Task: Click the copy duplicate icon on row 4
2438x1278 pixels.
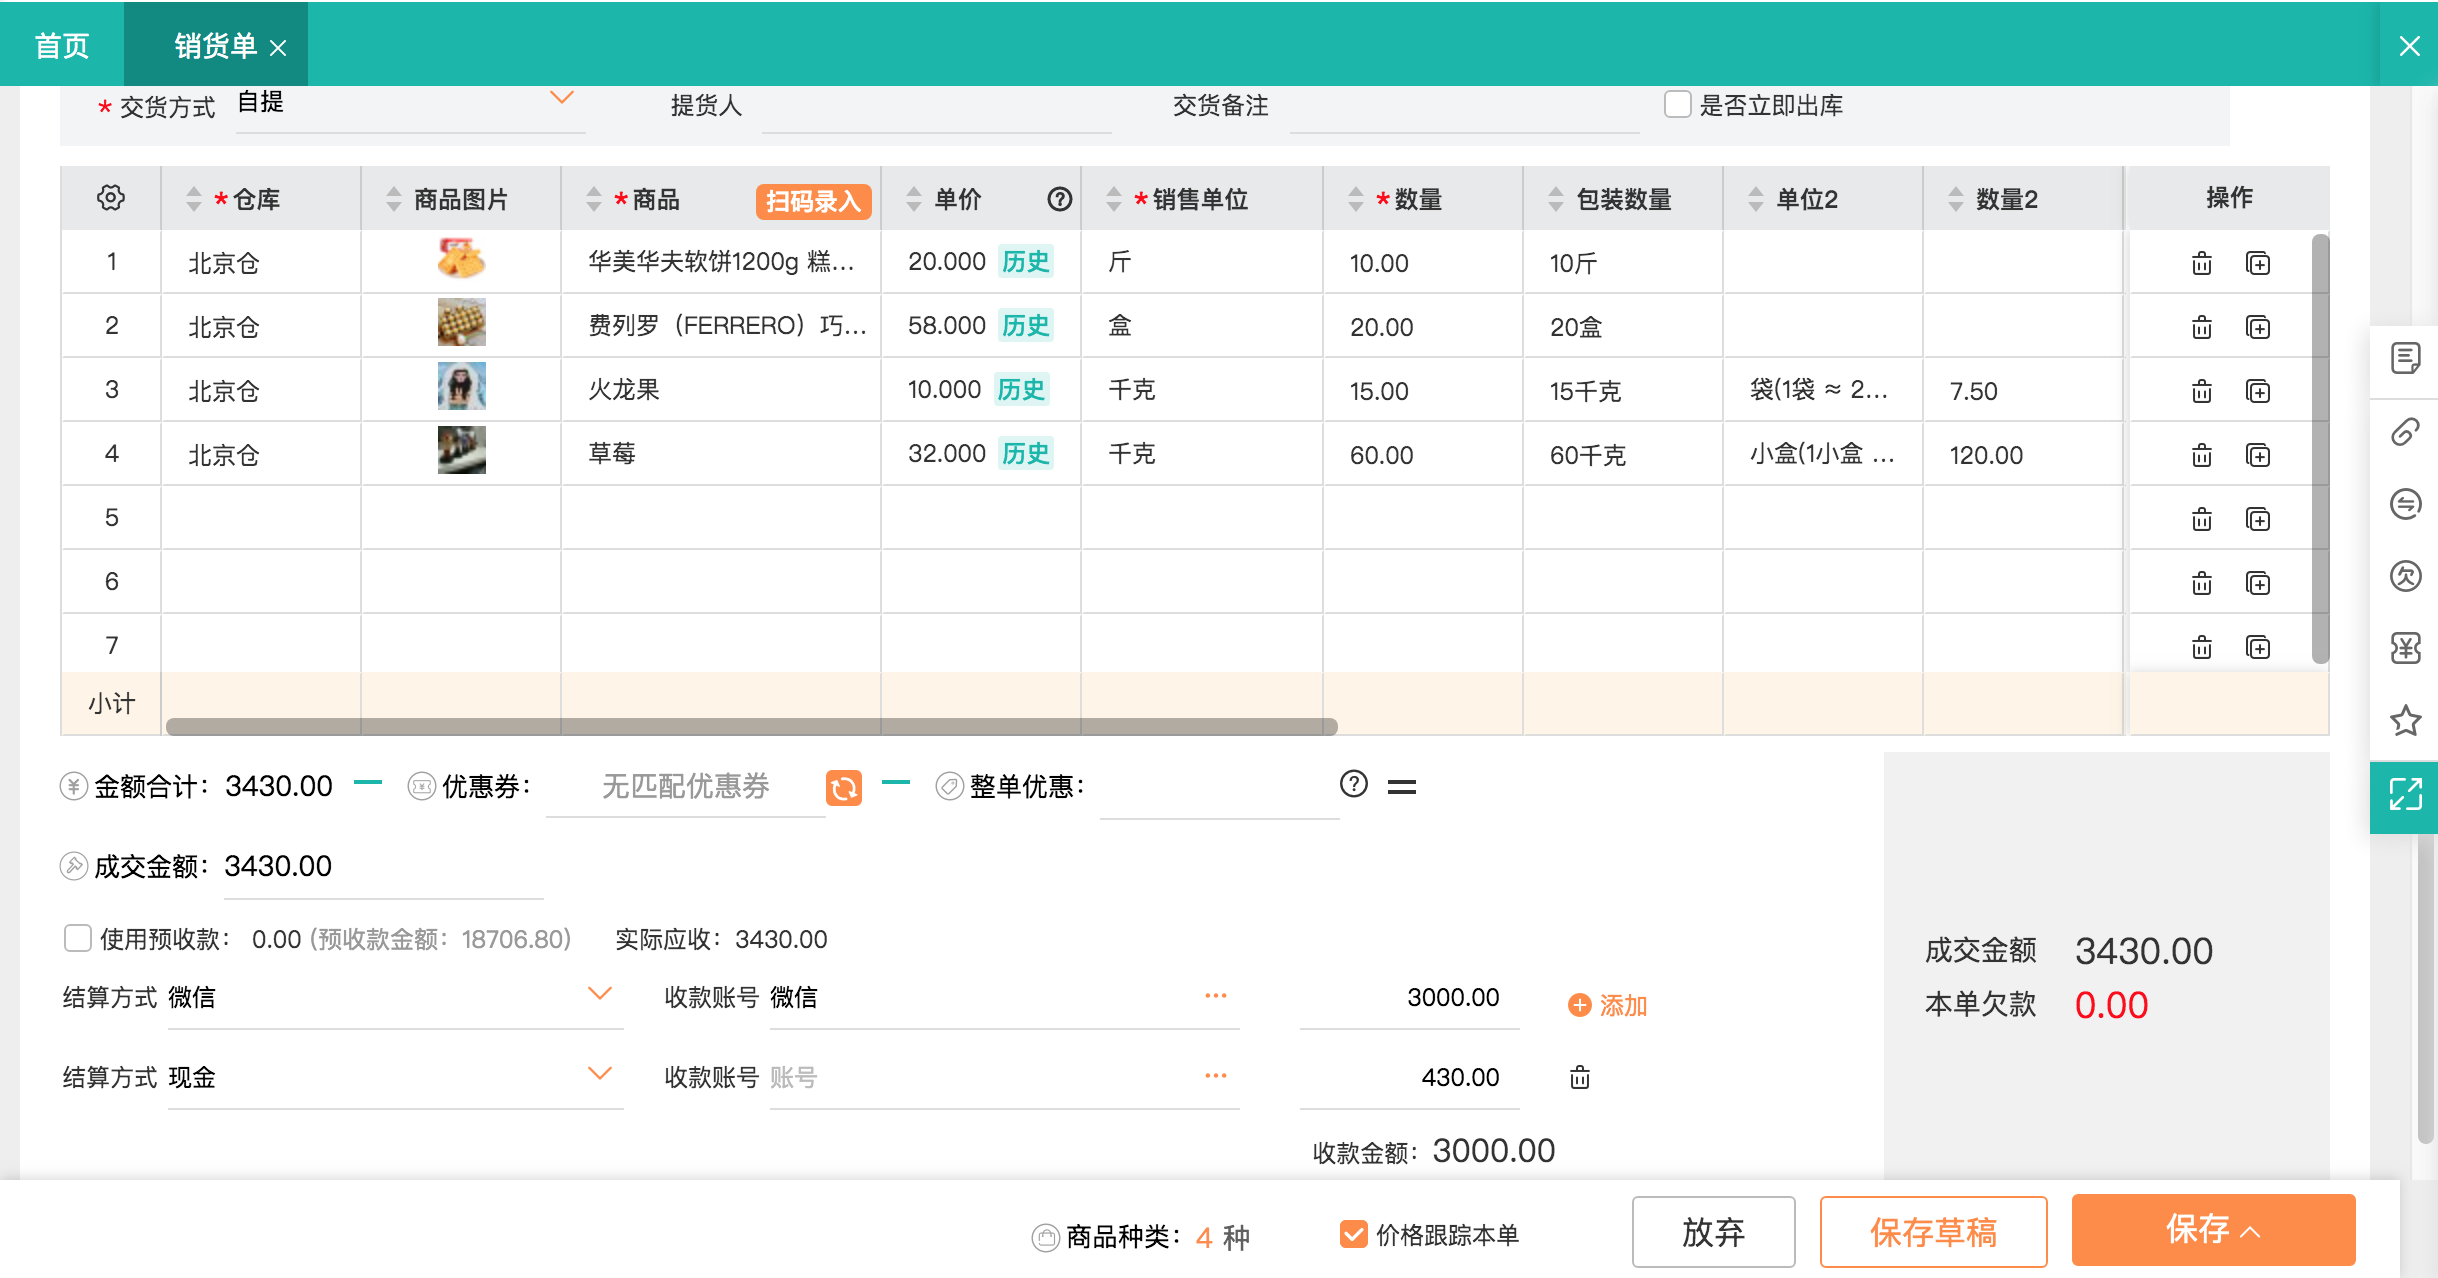Action: click(2257, 454)
